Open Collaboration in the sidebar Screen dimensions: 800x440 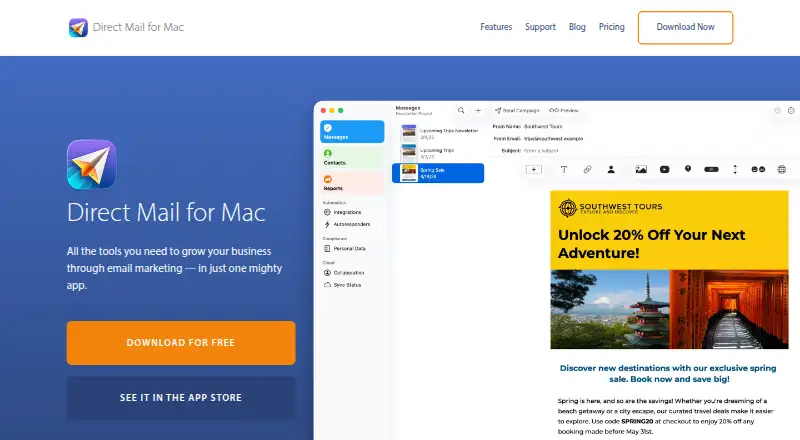(344, 273)
